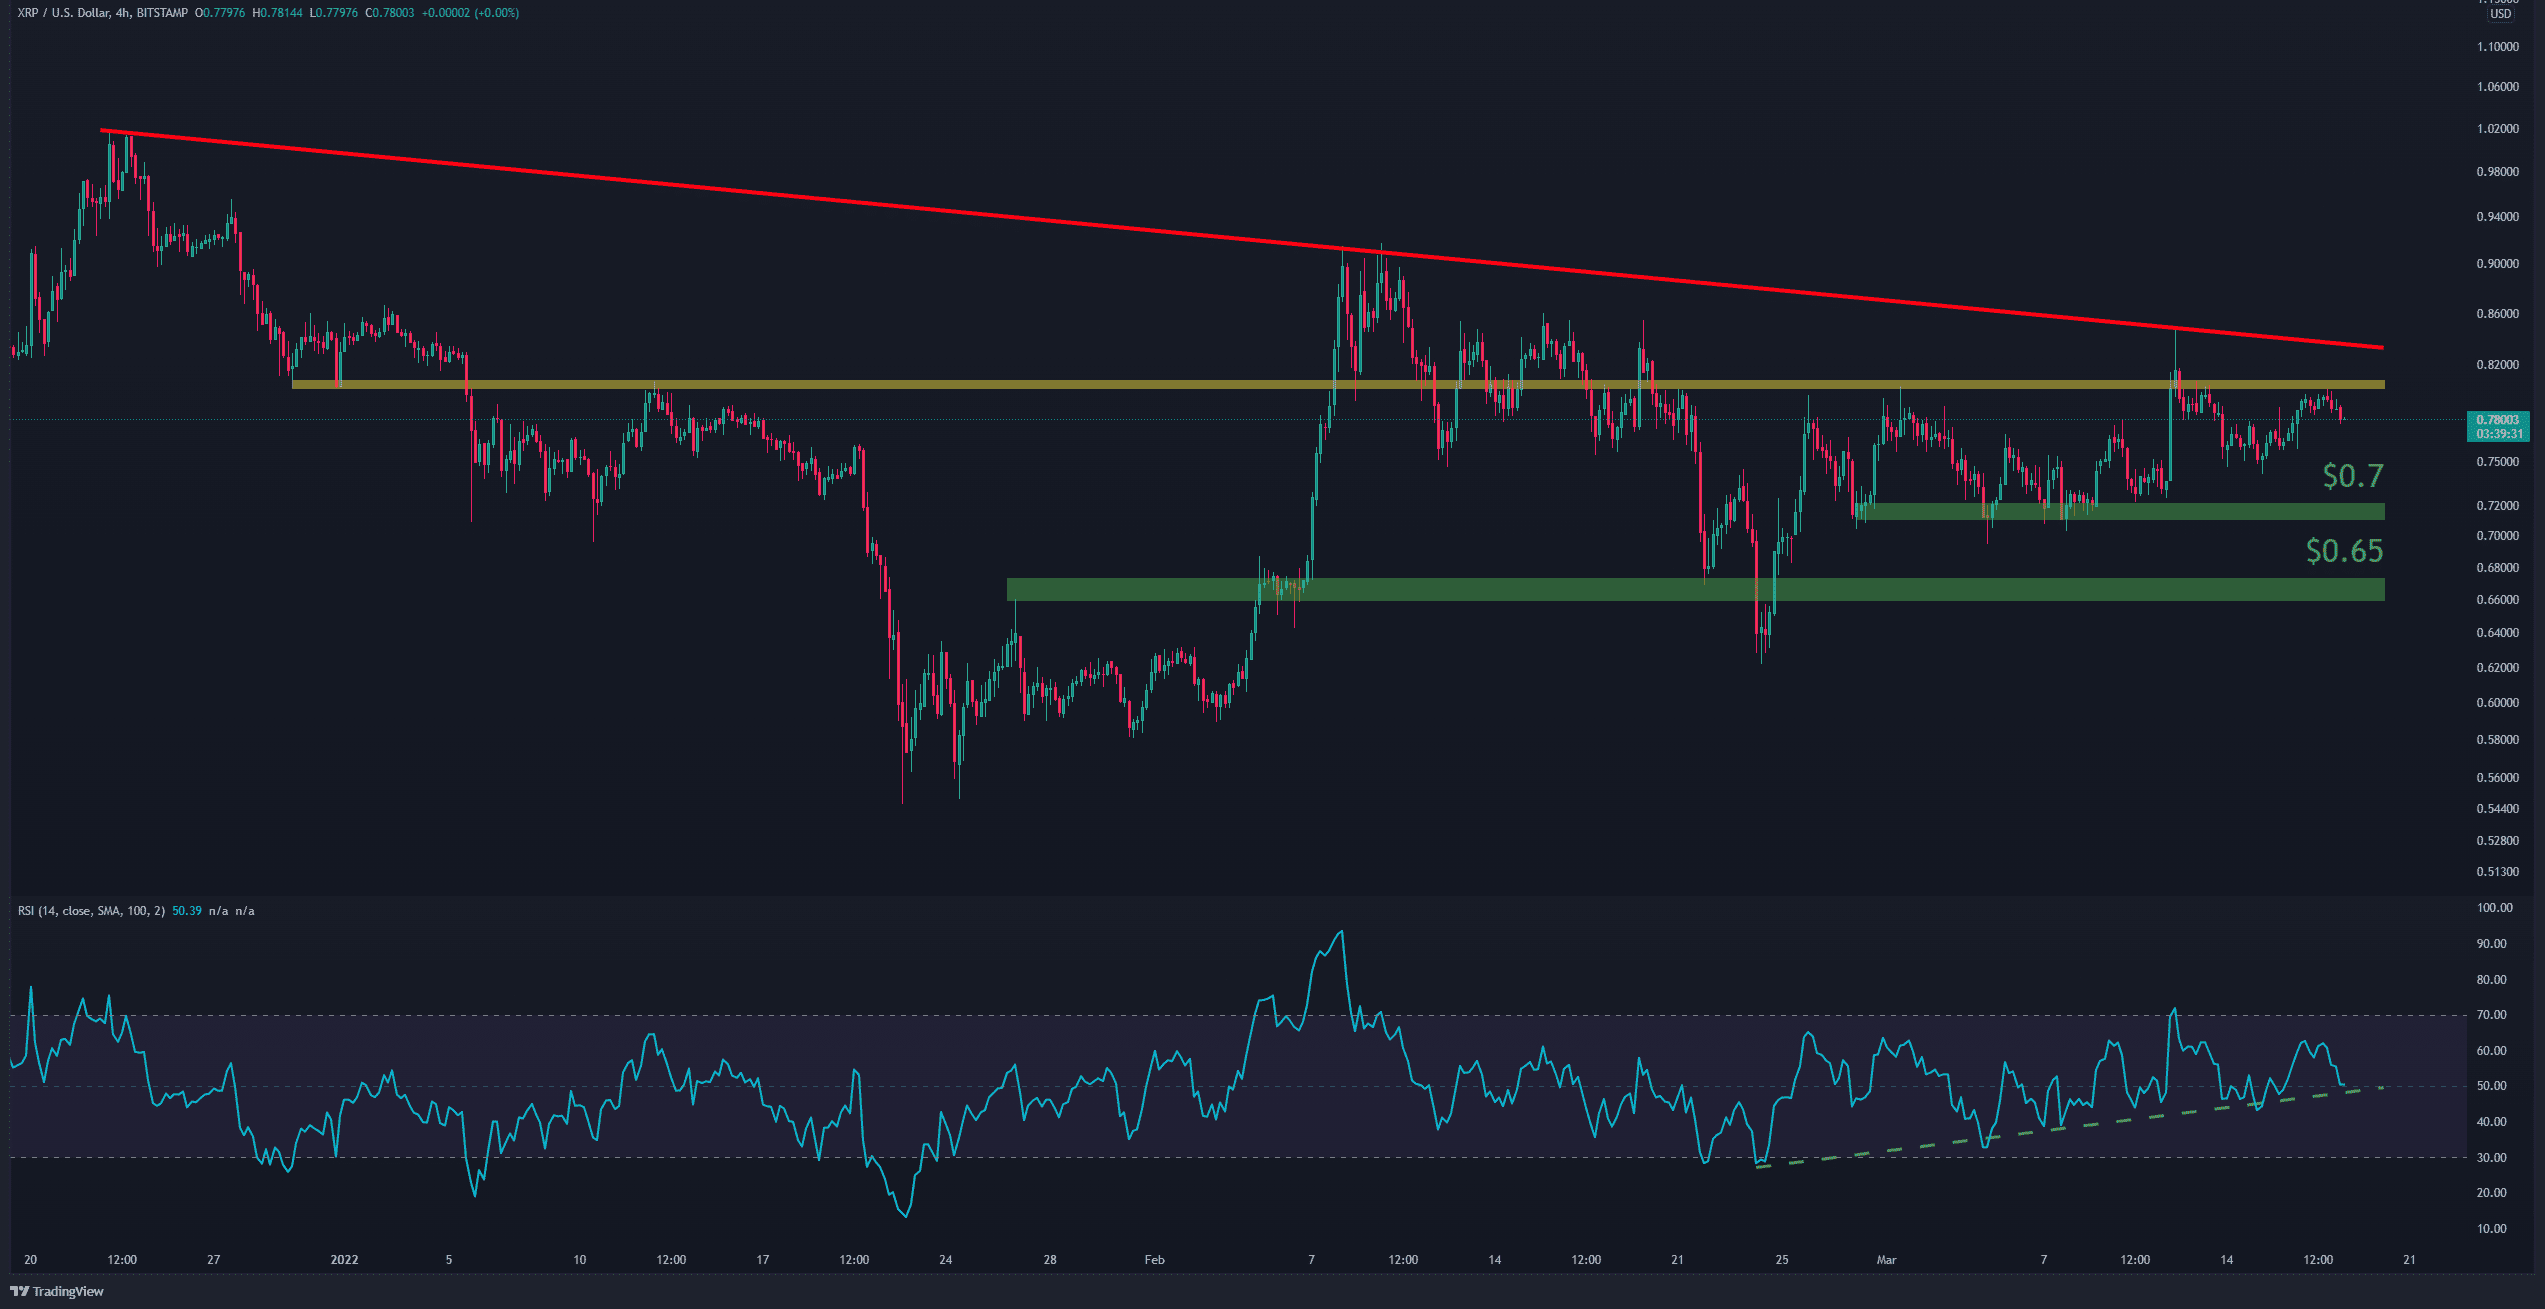Click the 2022 label on time axis

[344, 1260]
